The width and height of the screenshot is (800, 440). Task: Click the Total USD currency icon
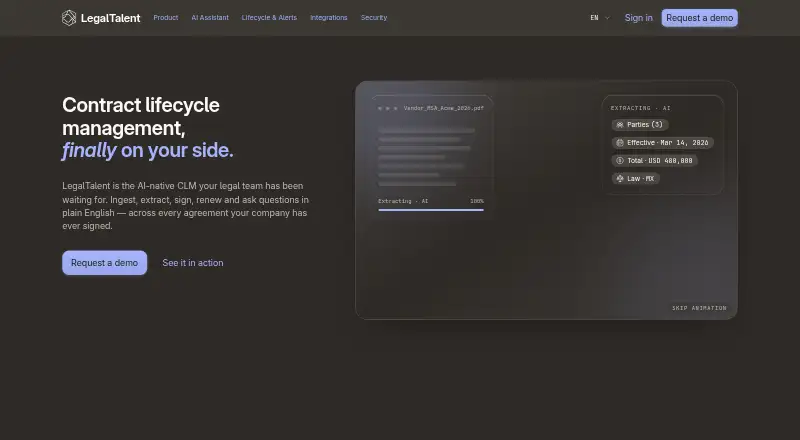pyautogui.click(x=620, y=161)
